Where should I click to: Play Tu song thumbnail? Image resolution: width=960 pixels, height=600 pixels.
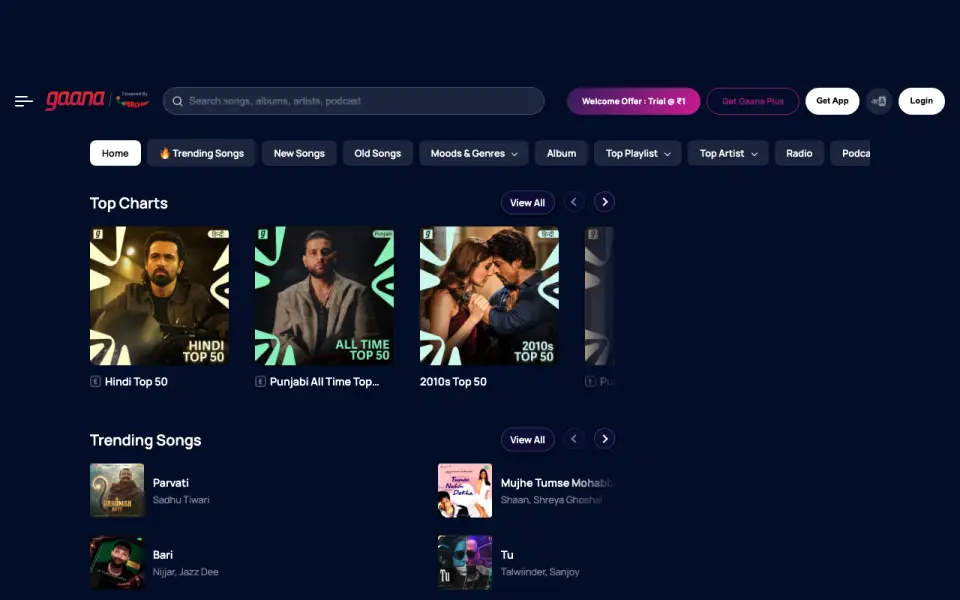pyautogui.click(x=465, y=562)
